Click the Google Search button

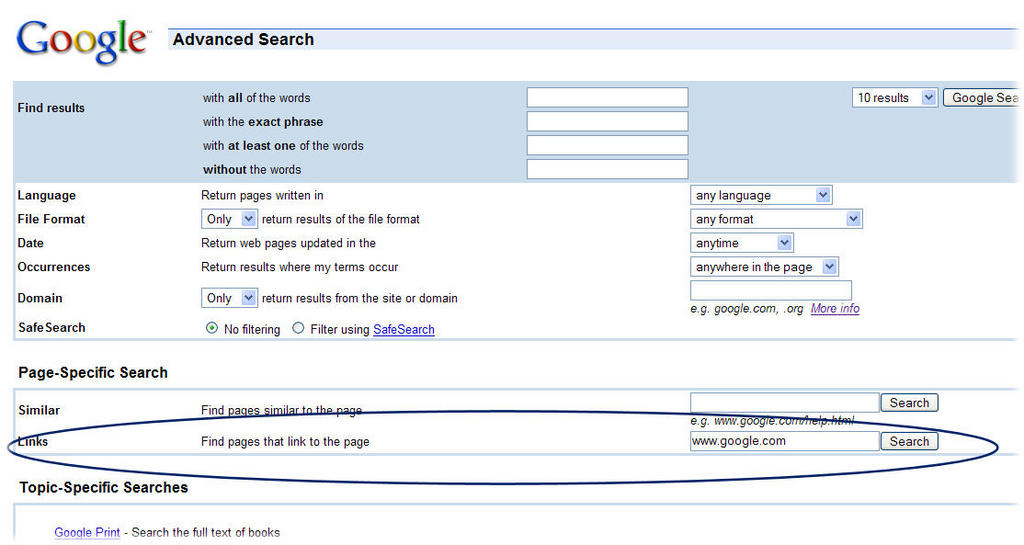[x=982, y=98]
